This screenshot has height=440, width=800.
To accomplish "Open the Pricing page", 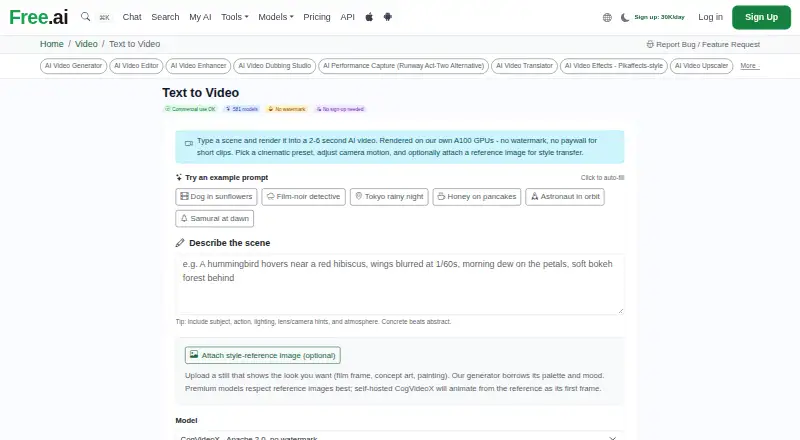I will click(x=317, y=17).
